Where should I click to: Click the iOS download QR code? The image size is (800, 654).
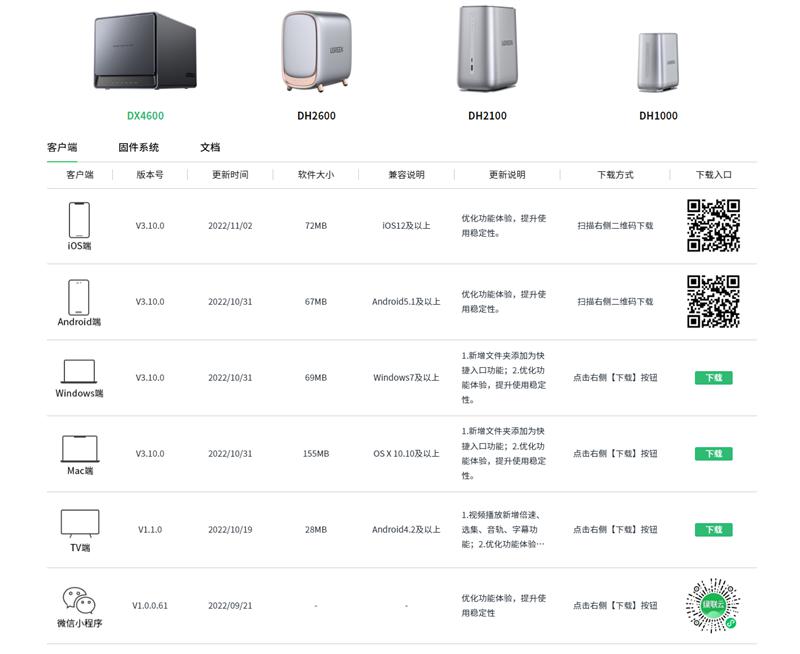point(713,226)
